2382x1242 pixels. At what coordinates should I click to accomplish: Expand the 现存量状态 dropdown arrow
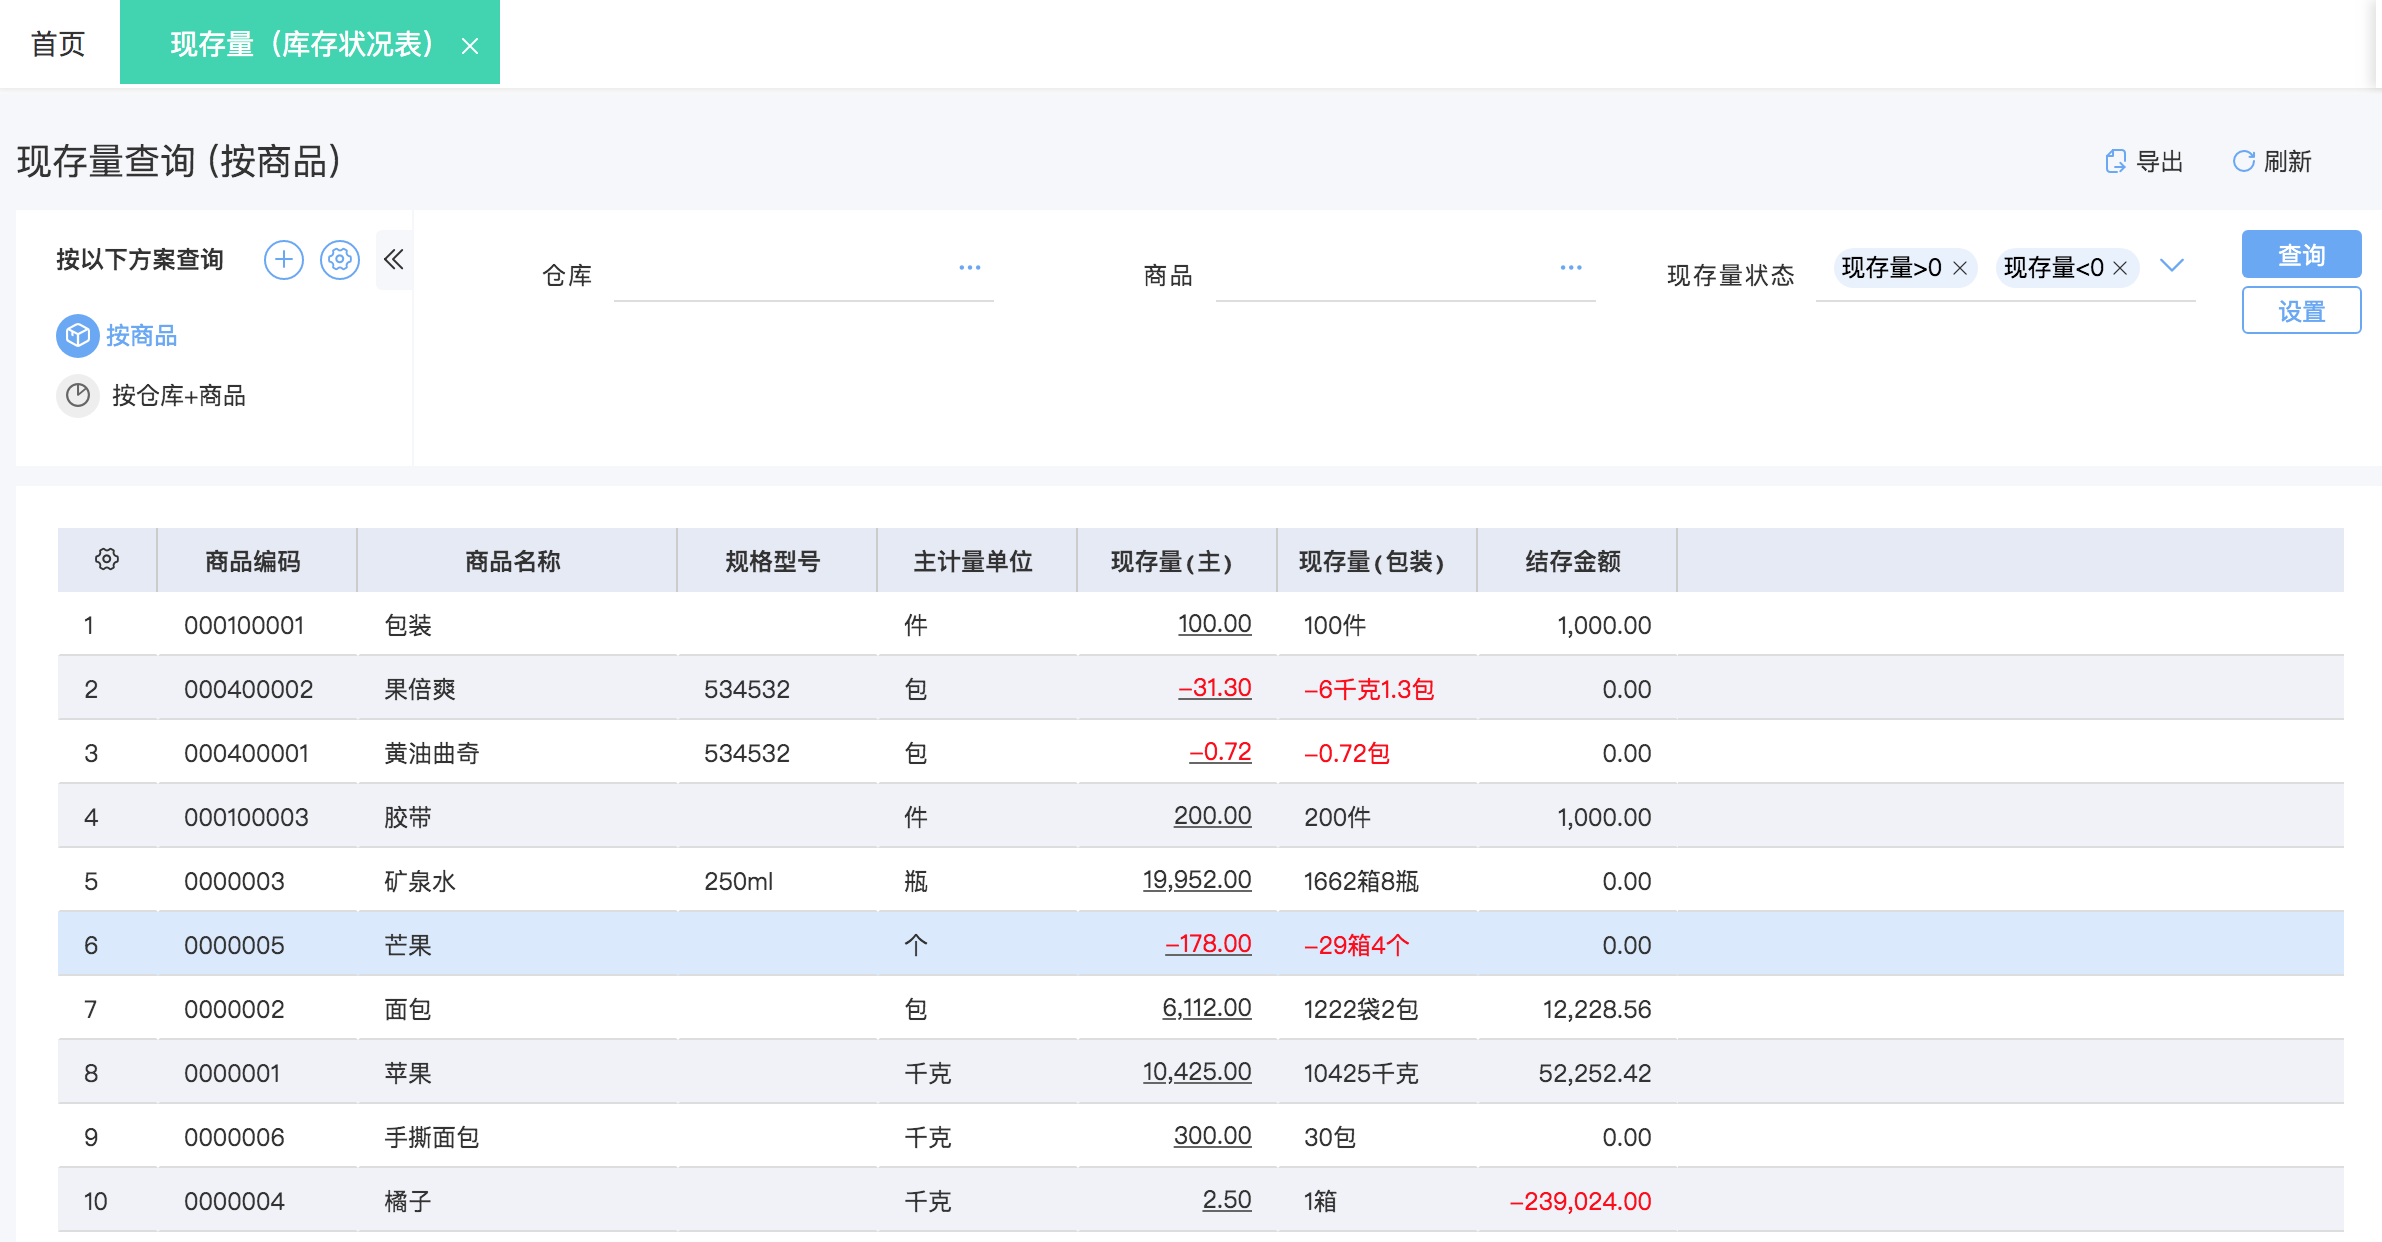[2176, 266]
